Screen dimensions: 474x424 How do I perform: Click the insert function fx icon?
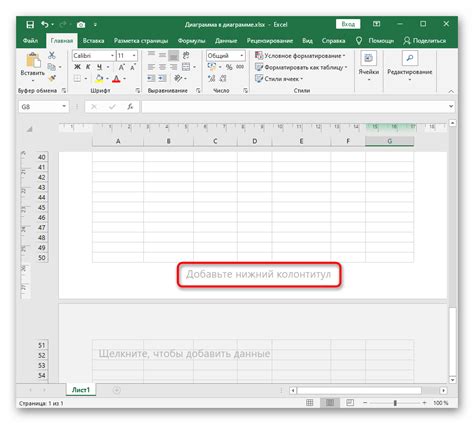pyautogui.click(x=130, y=107)
